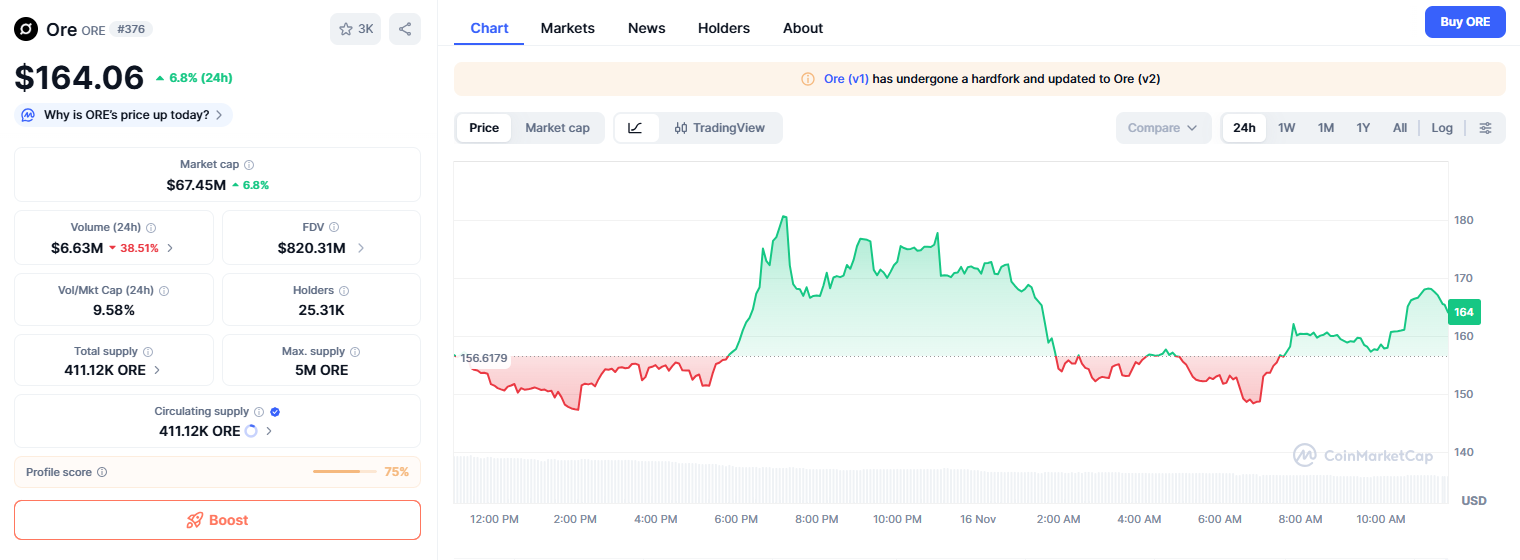Open the Compare dropdown

[x=1162, y=128]
